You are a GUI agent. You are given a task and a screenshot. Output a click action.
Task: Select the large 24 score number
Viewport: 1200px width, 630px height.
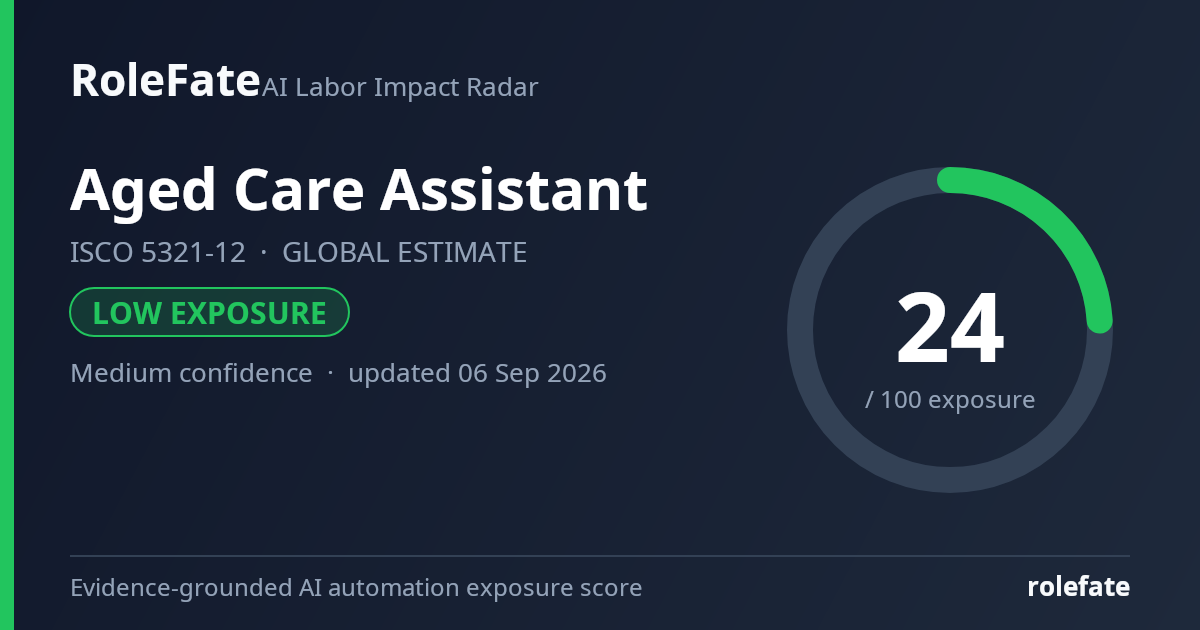pos(949,330)
